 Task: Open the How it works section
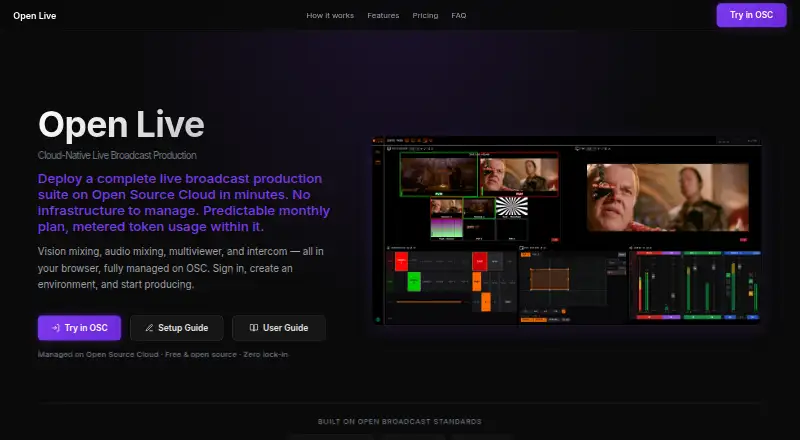coord(330,16)
